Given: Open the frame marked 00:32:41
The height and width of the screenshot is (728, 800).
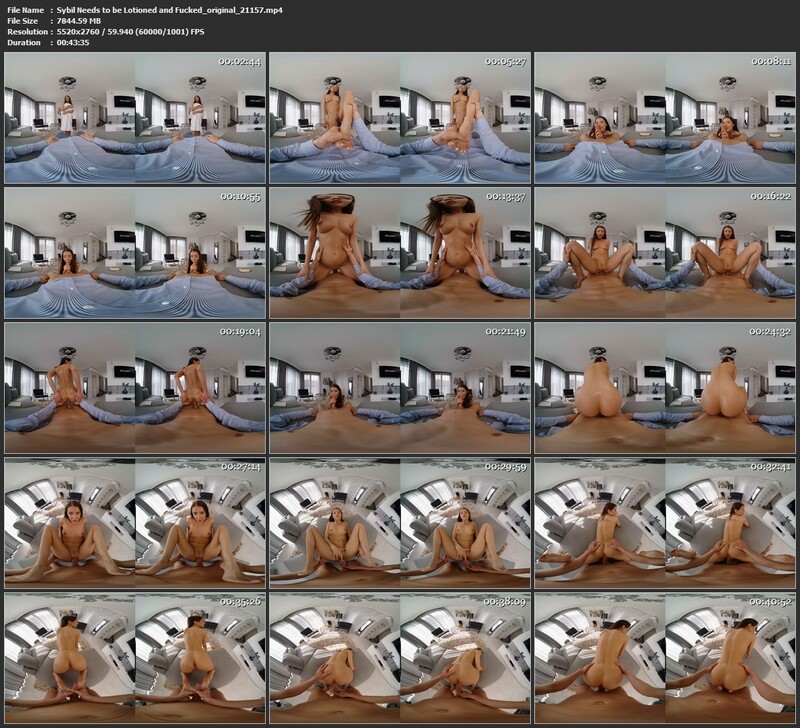Looking at the screenshot, I should 664,522.
